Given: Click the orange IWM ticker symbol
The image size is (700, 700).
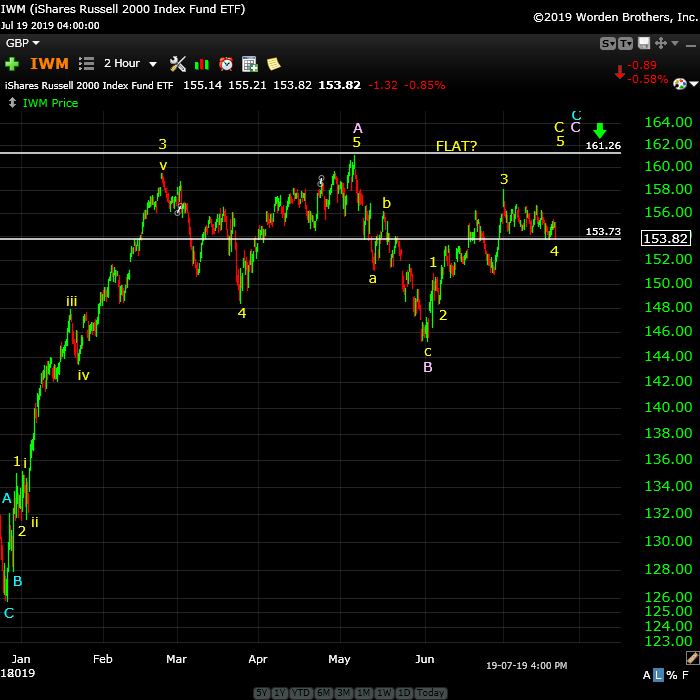Looking at the screenshot, I should coord(49,63).
